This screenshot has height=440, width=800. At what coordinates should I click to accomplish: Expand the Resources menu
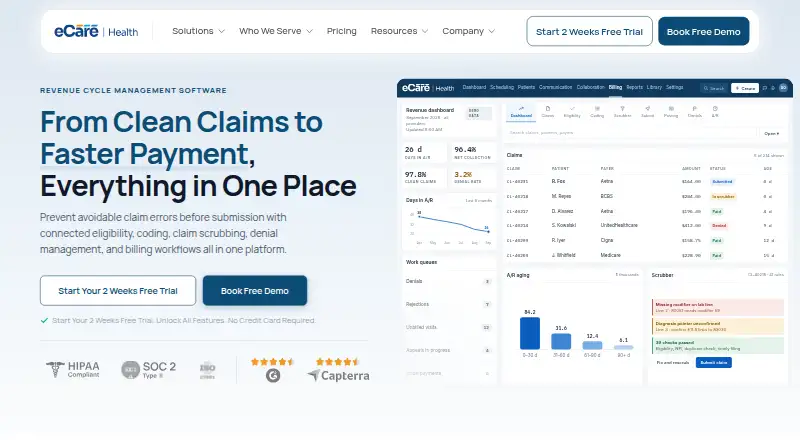pos(399,31)
